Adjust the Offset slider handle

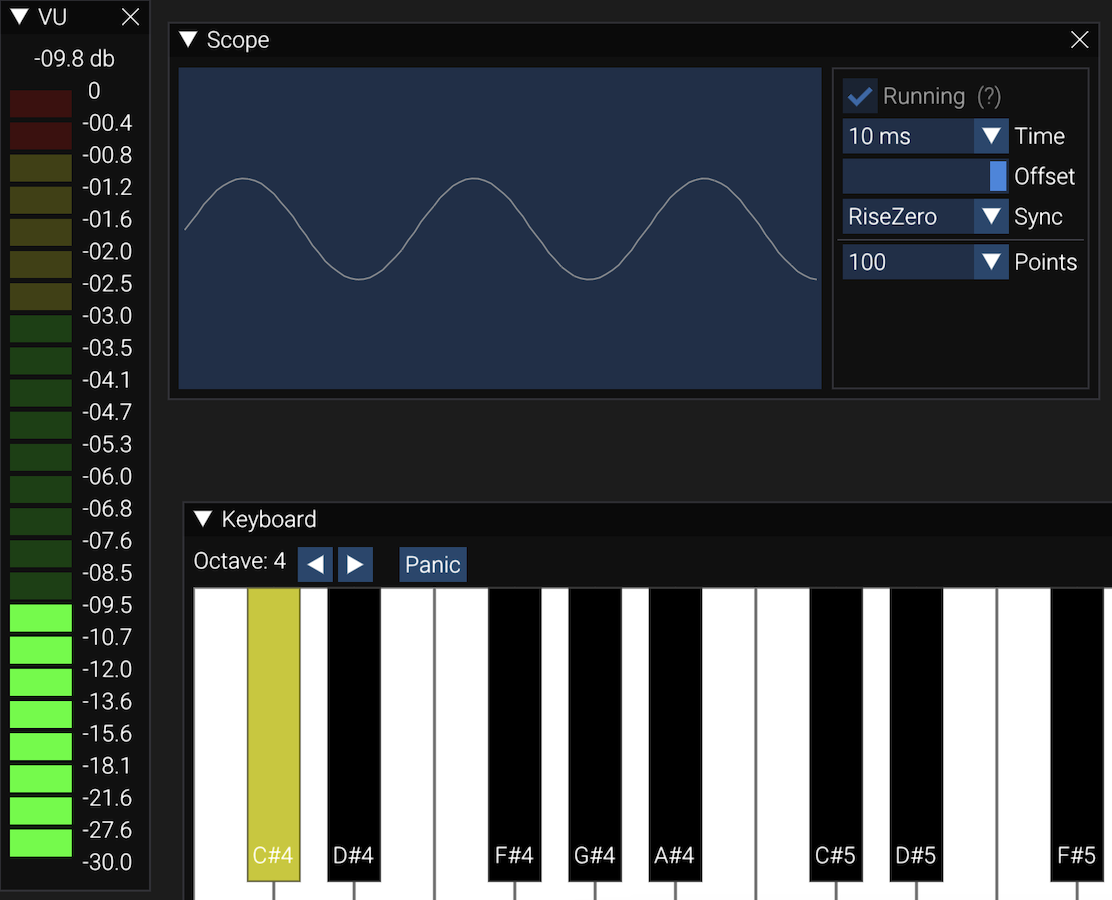pyautogui.click(x=997, y=176)
